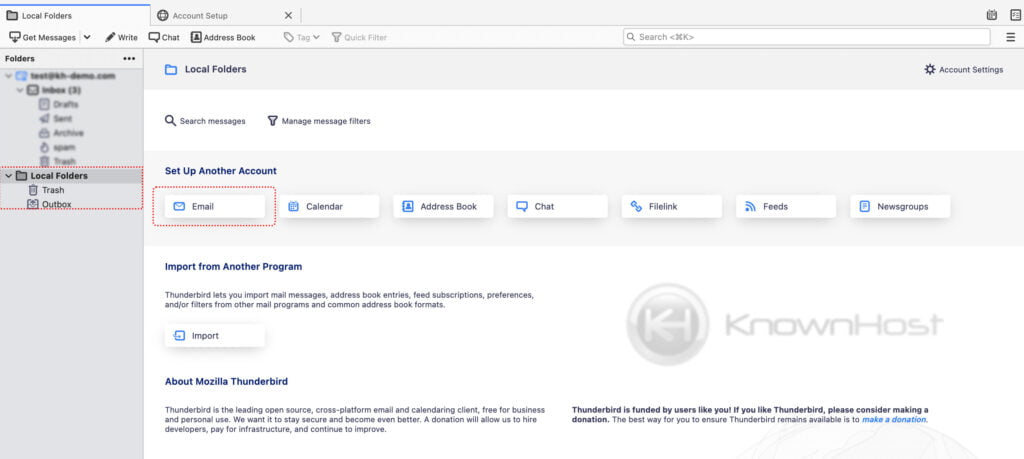Screen dimensions: 1024x459
Task: Open Account Settings
Action: click(964, 69)
